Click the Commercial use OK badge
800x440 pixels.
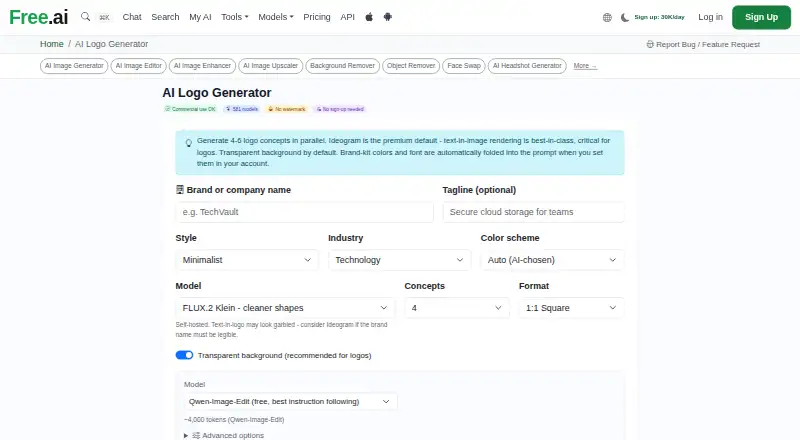[190, 109]
